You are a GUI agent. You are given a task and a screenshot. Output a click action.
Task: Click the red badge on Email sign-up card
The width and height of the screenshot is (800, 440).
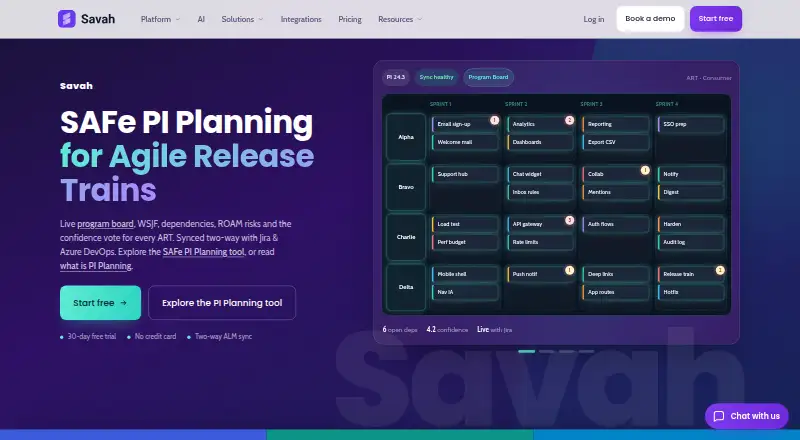coord(494,120)
